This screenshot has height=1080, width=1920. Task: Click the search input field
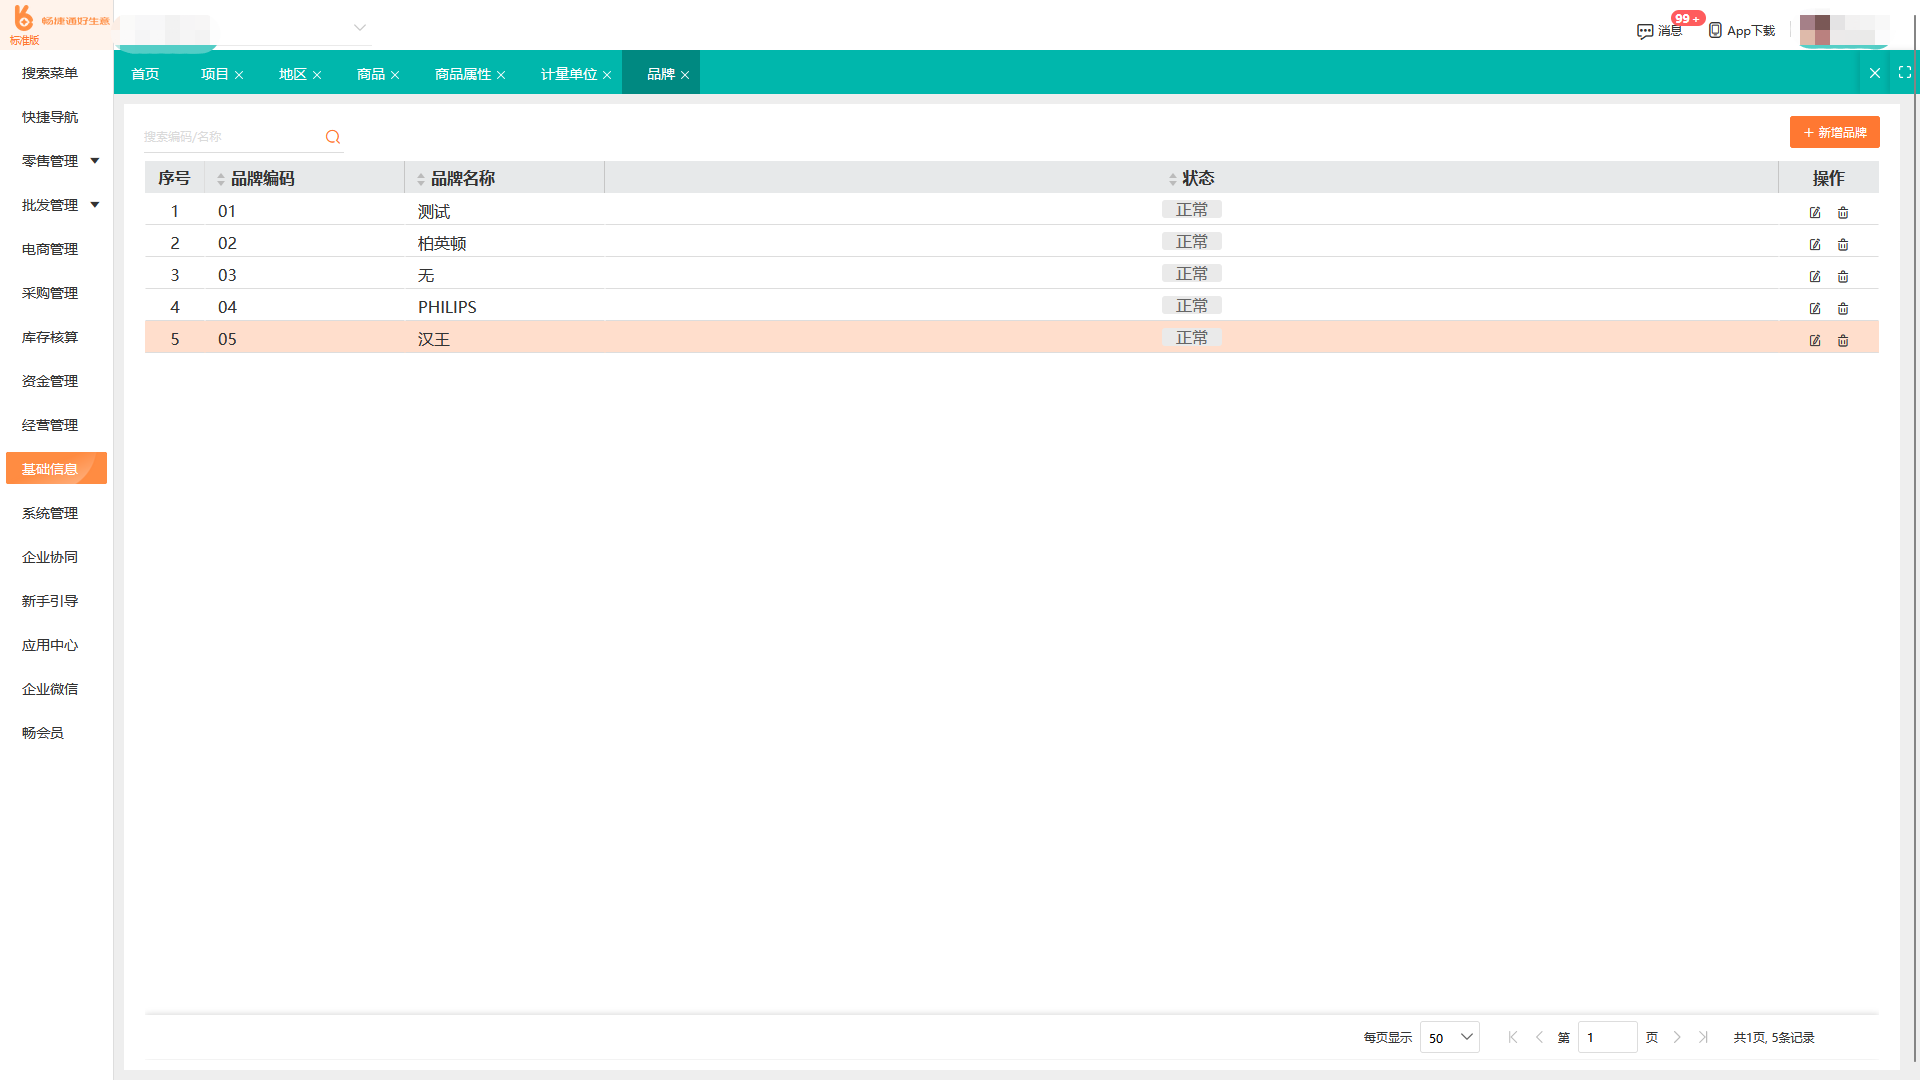[x=231, y=136]
